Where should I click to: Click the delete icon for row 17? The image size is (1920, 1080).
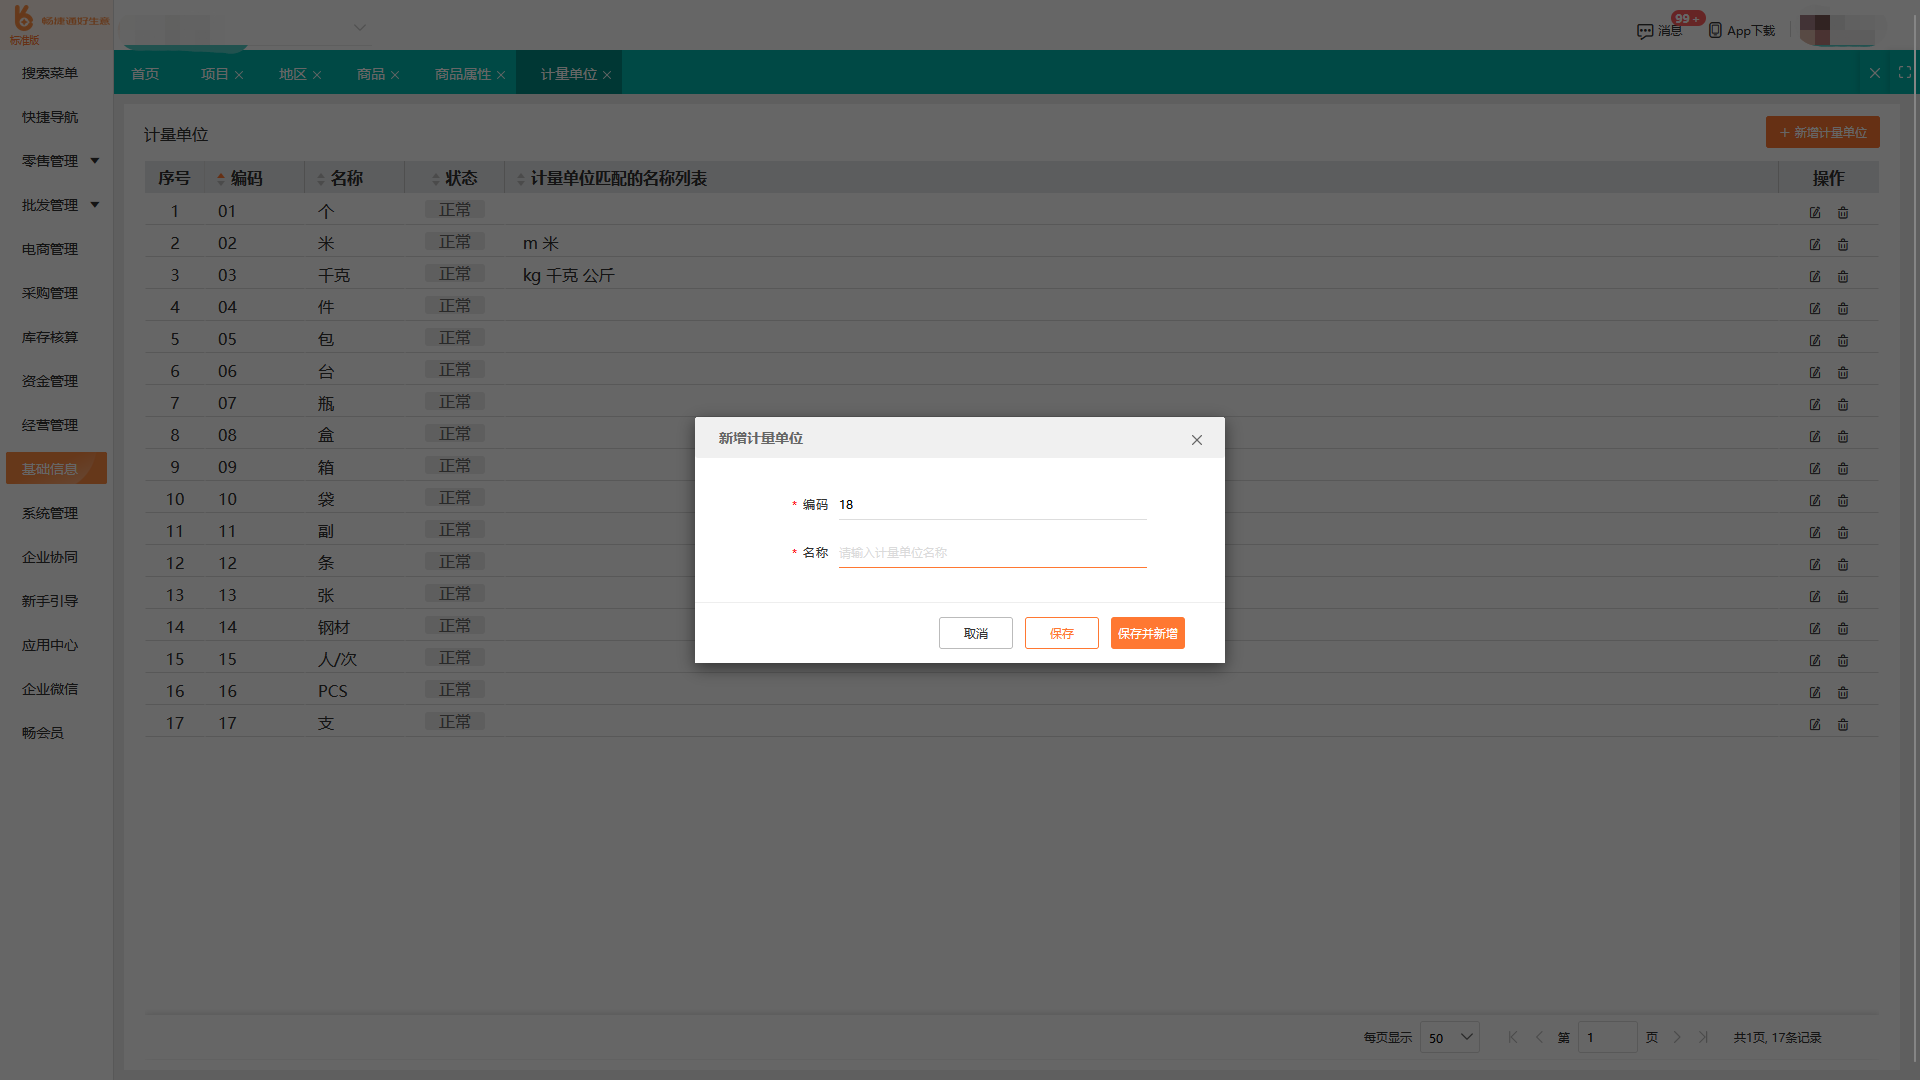(x=1844, y=723)
